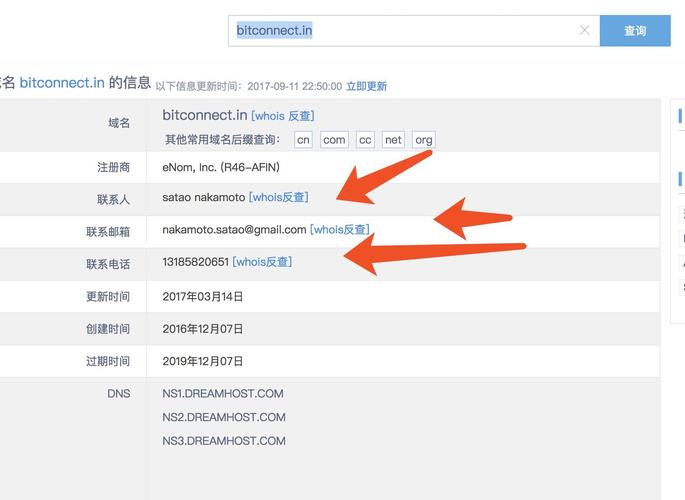The height and width of the screenshot is (500, 685).
Task: Click the 立即更新 refresh link
Action: point(366,87)
